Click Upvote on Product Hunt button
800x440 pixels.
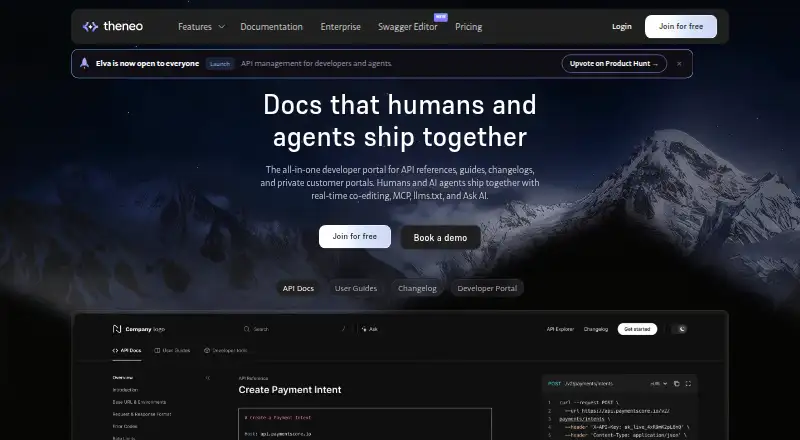[x=614, y=64]
